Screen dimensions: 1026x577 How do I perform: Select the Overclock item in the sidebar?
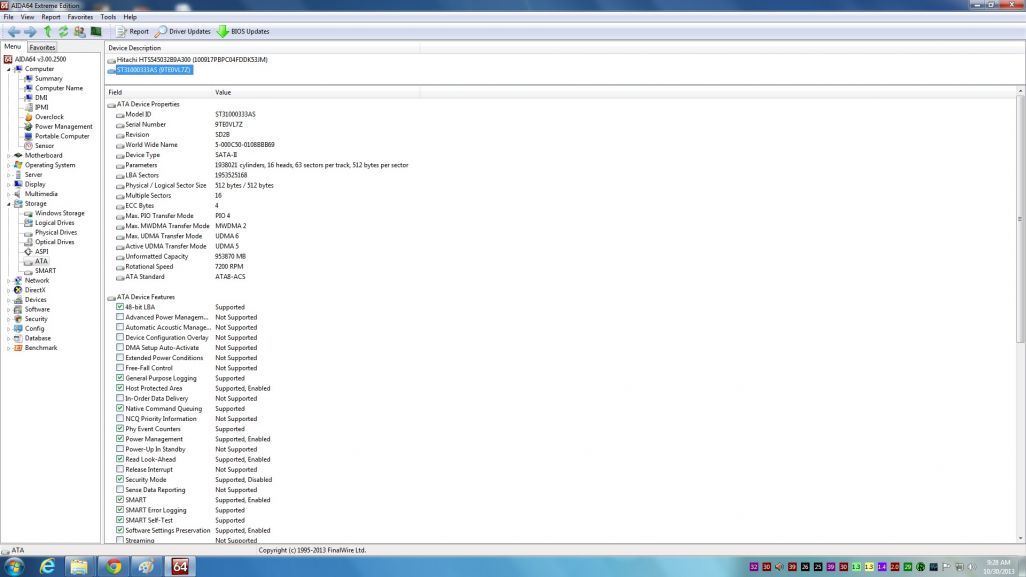[49, 117]
